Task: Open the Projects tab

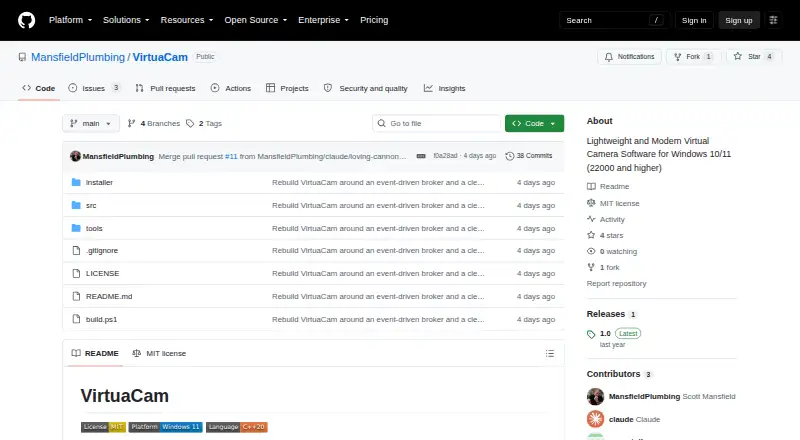Action: 287,88
